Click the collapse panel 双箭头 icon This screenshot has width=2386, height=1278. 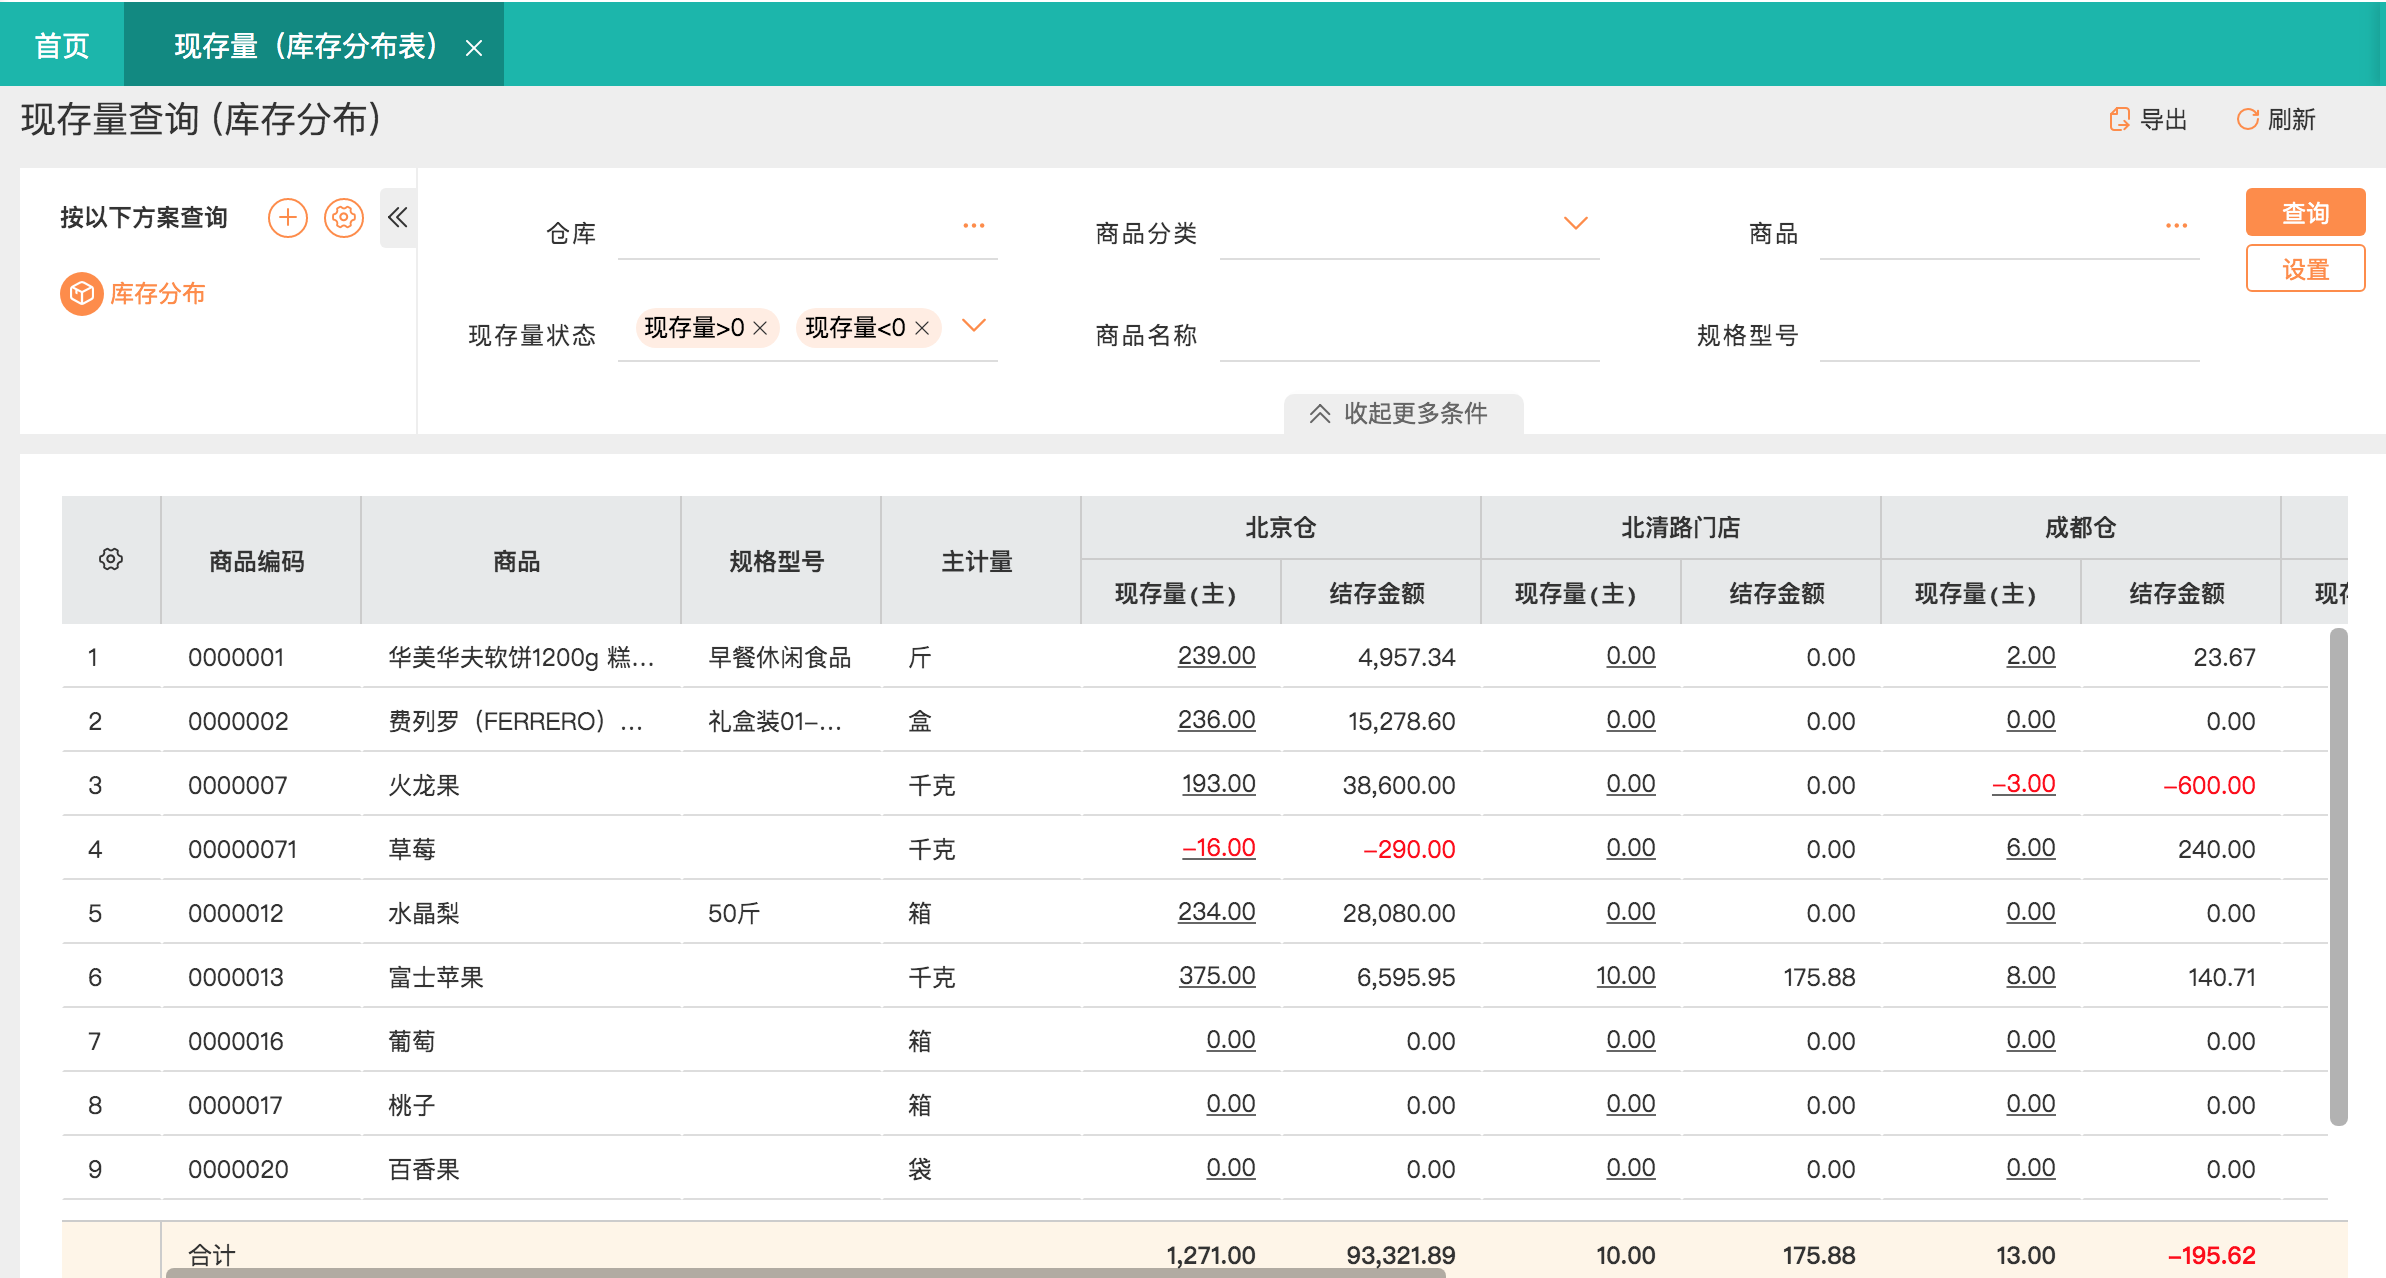tap(398, 218)
